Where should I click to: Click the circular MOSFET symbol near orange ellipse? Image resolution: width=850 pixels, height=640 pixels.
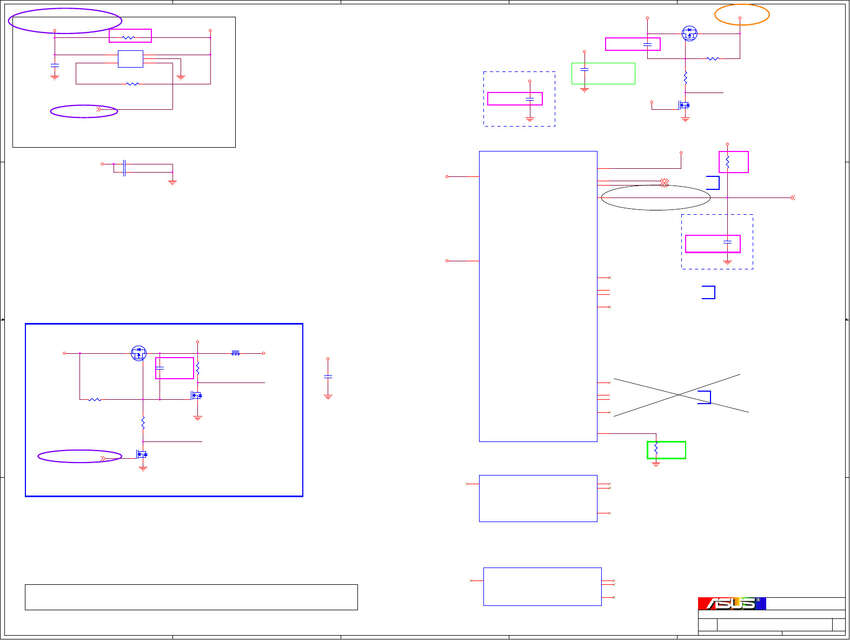pos(689,34)
